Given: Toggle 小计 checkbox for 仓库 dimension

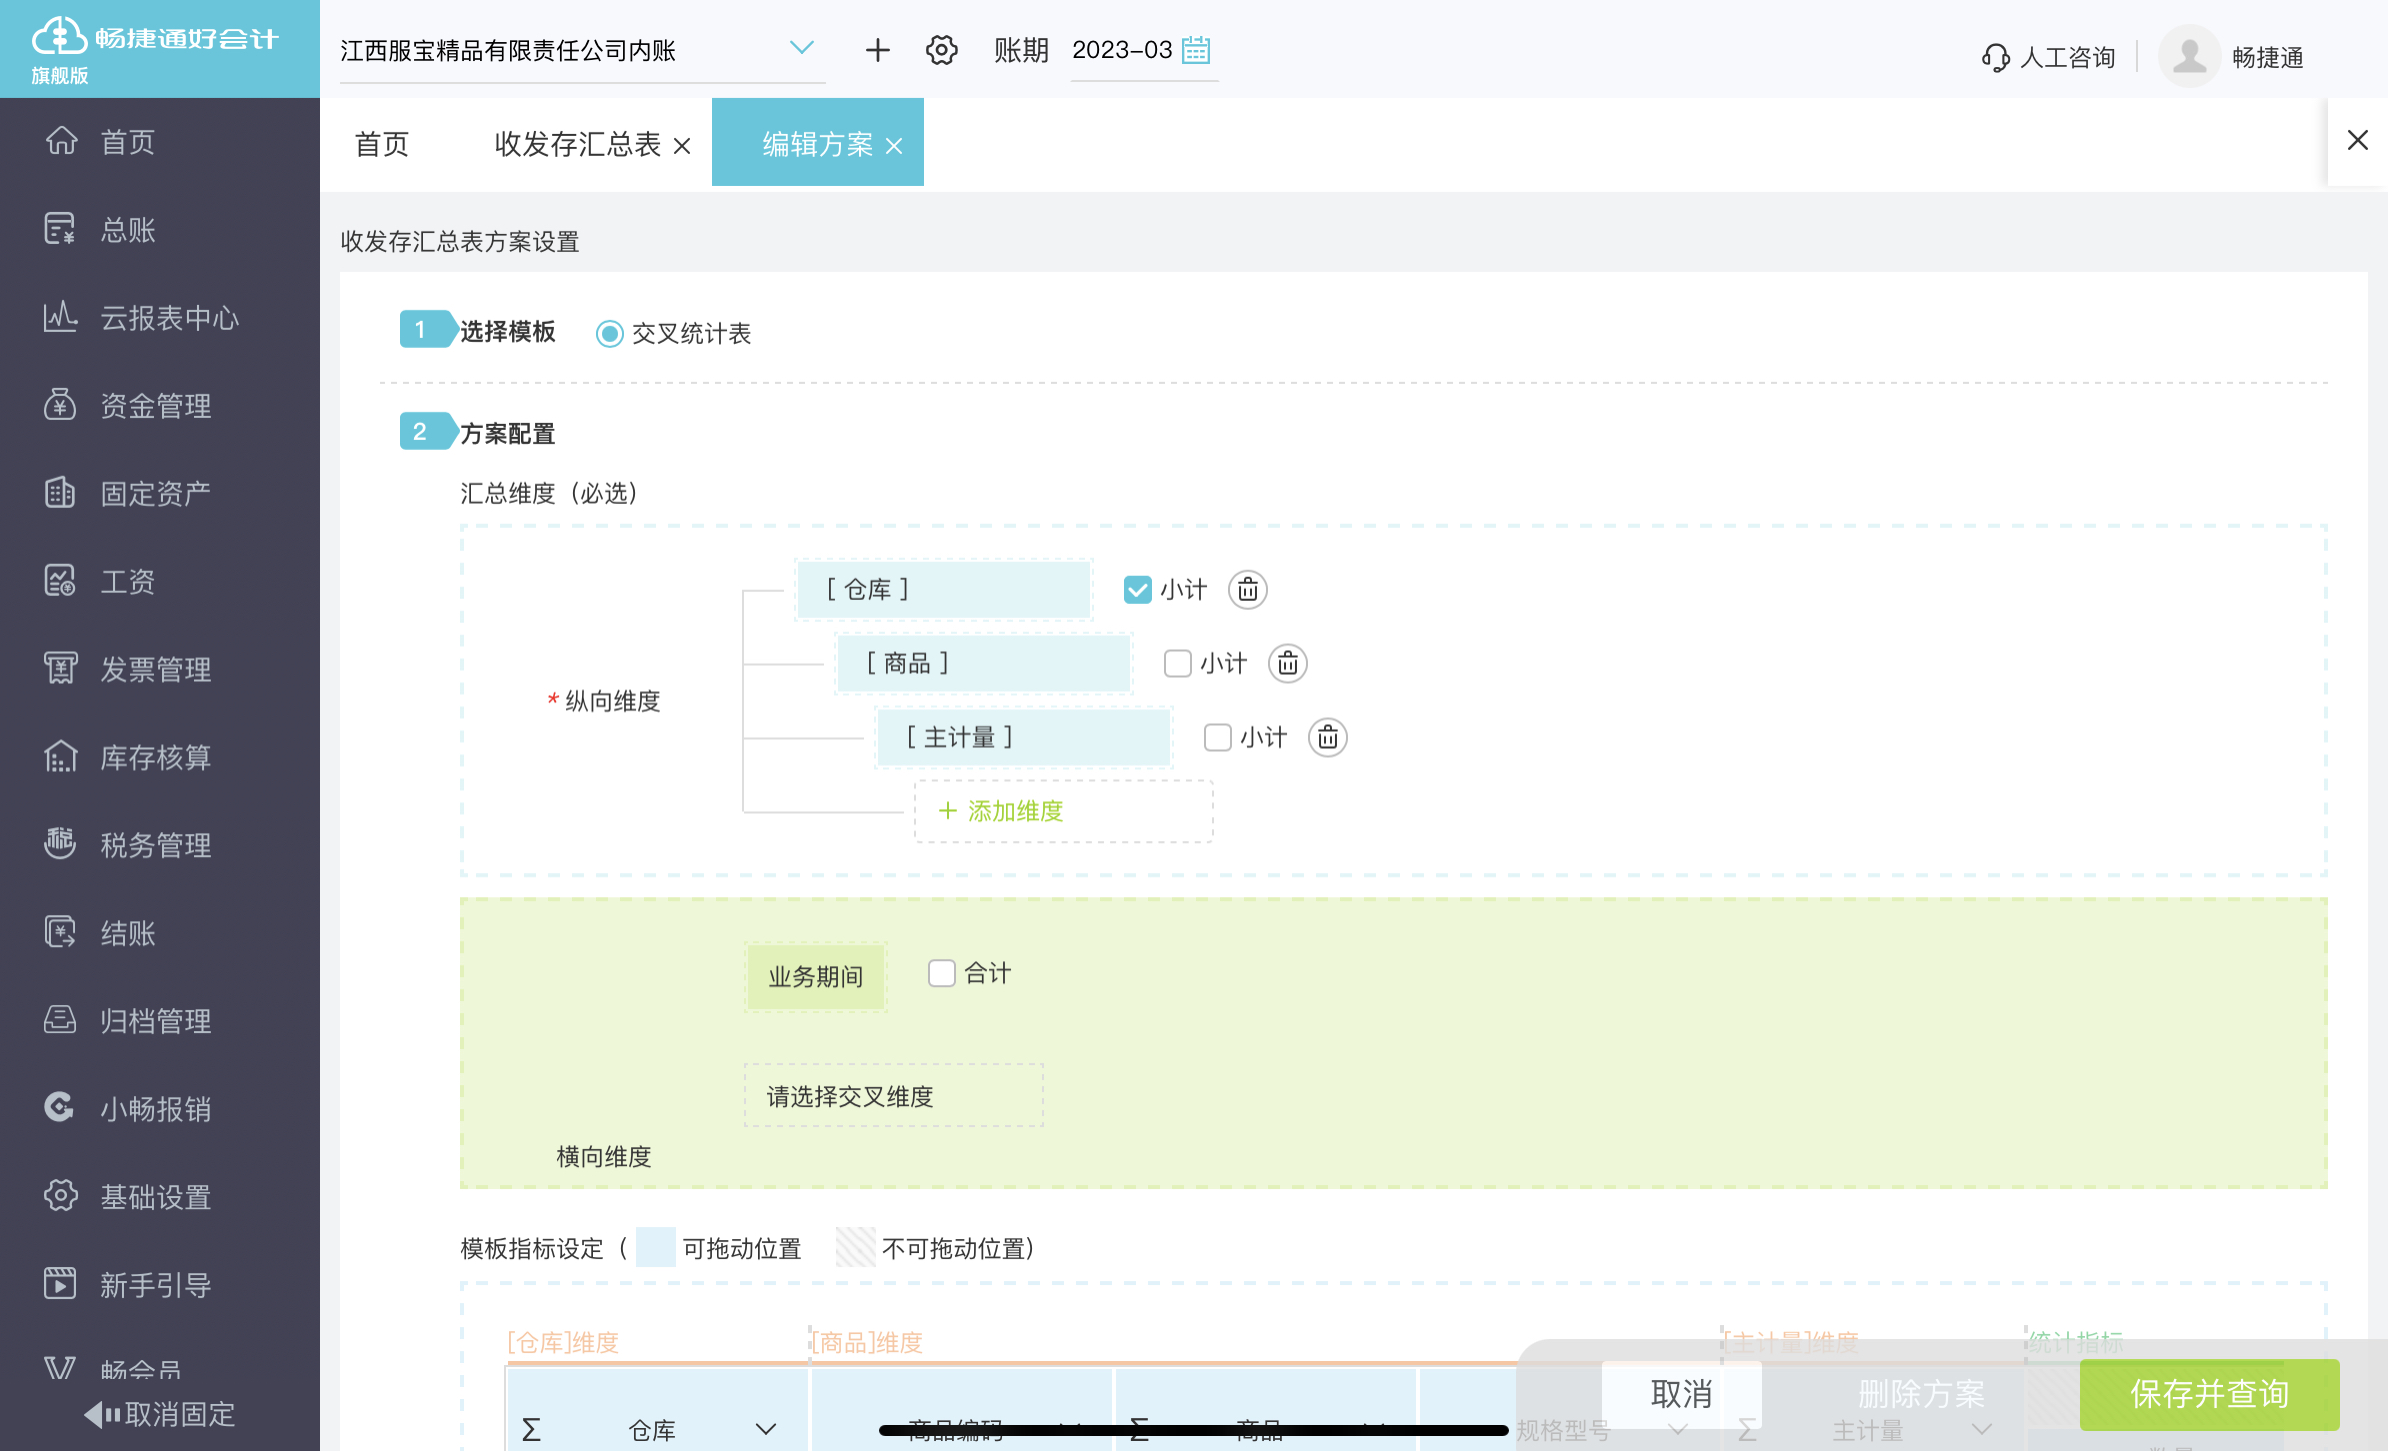Looking at the screenshot, I should (1136, 590).
